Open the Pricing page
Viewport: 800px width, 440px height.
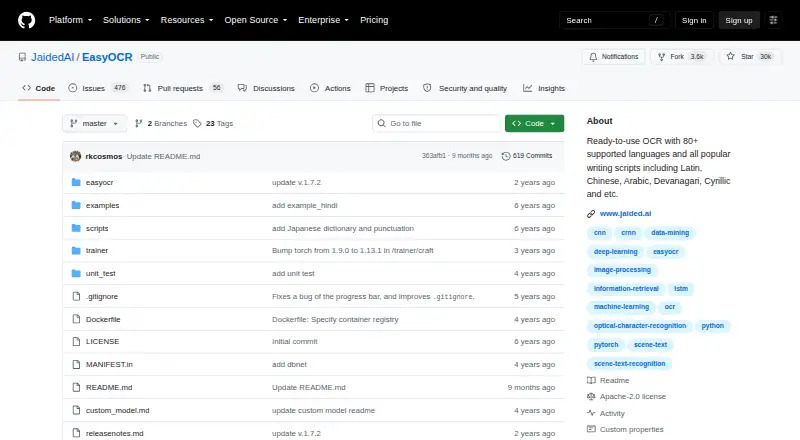click(374, 20)
